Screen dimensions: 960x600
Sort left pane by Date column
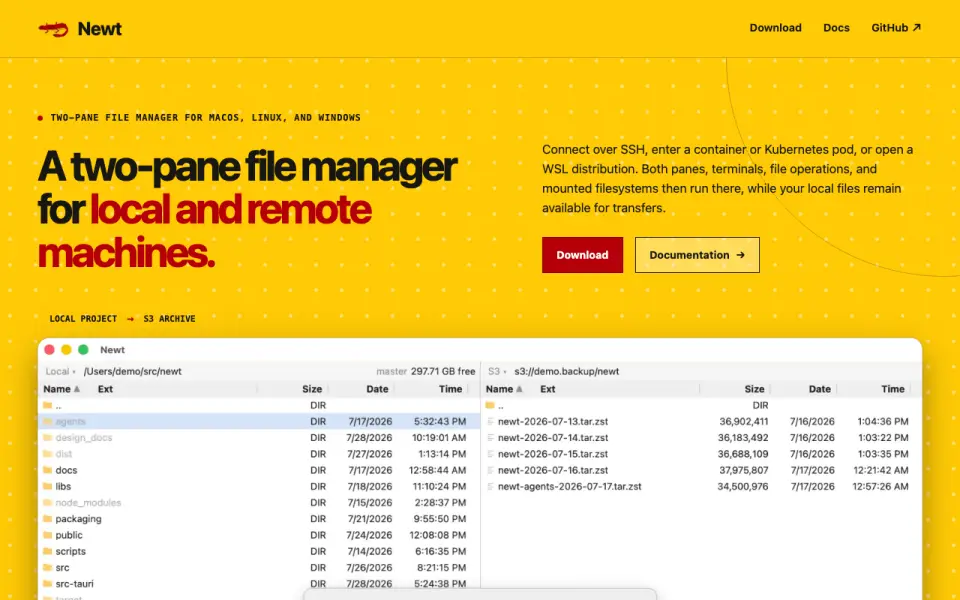pos(377,389)
